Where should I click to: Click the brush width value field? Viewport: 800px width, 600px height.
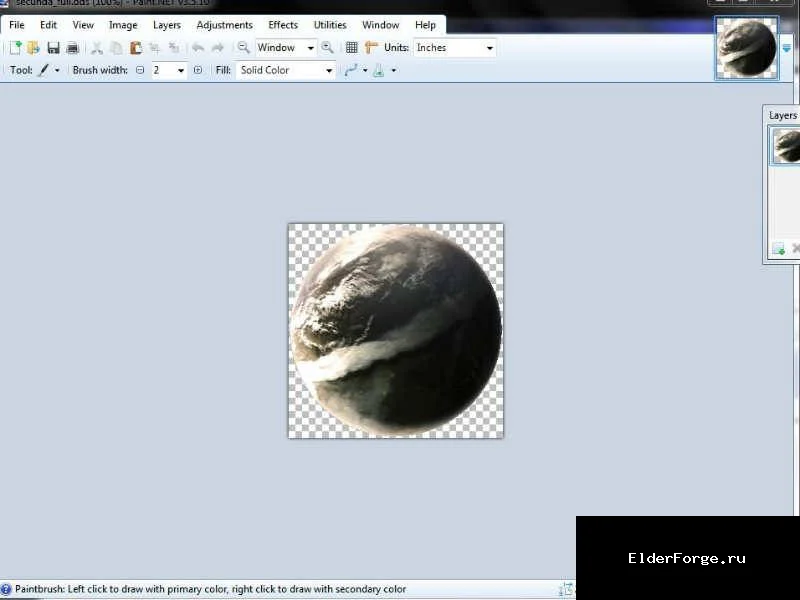point(162,71)
